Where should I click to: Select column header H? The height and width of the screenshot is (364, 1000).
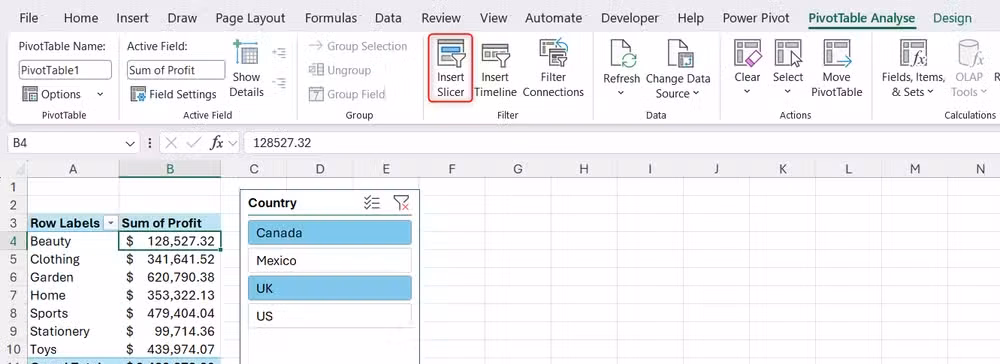[584, 169]
